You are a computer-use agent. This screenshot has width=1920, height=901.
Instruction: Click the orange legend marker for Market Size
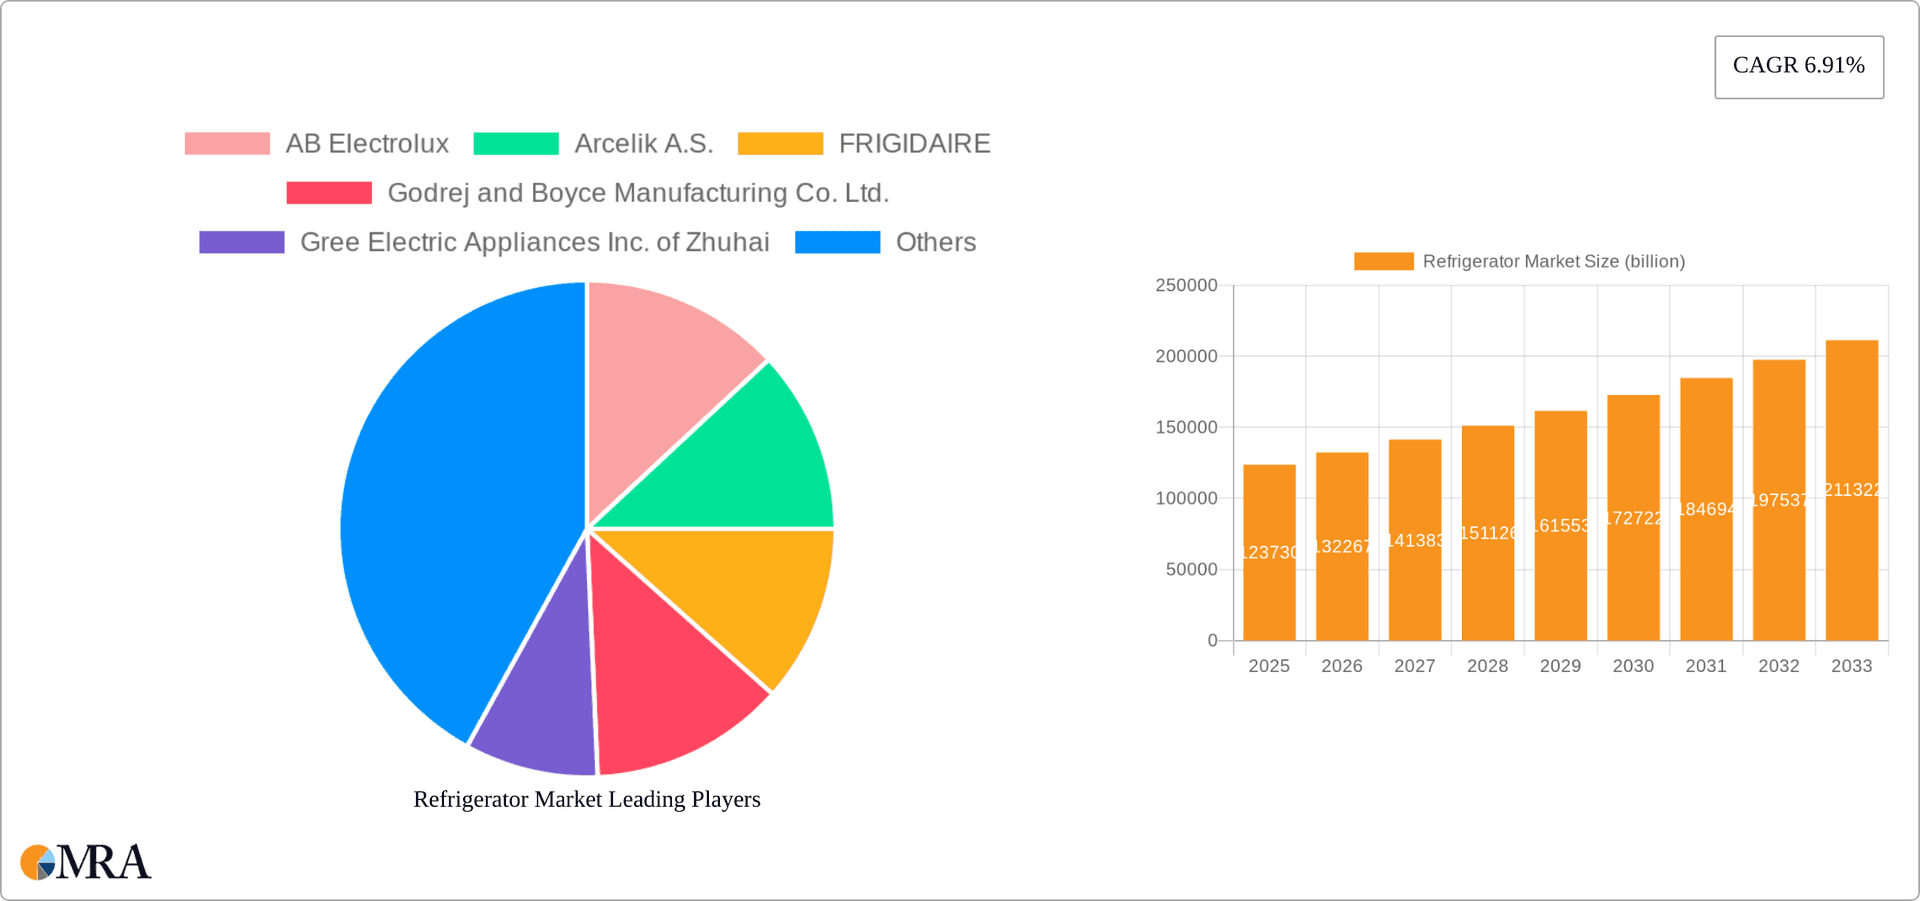pos(1385,260)
